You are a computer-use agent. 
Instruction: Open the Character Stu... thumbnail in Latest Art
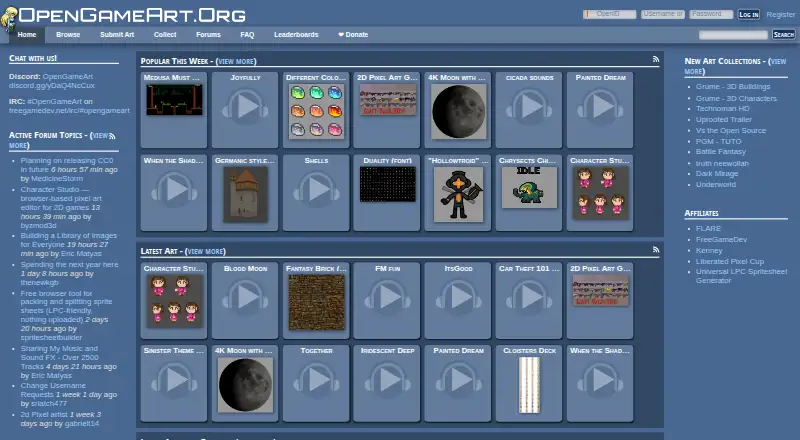(x=174, y=301)
